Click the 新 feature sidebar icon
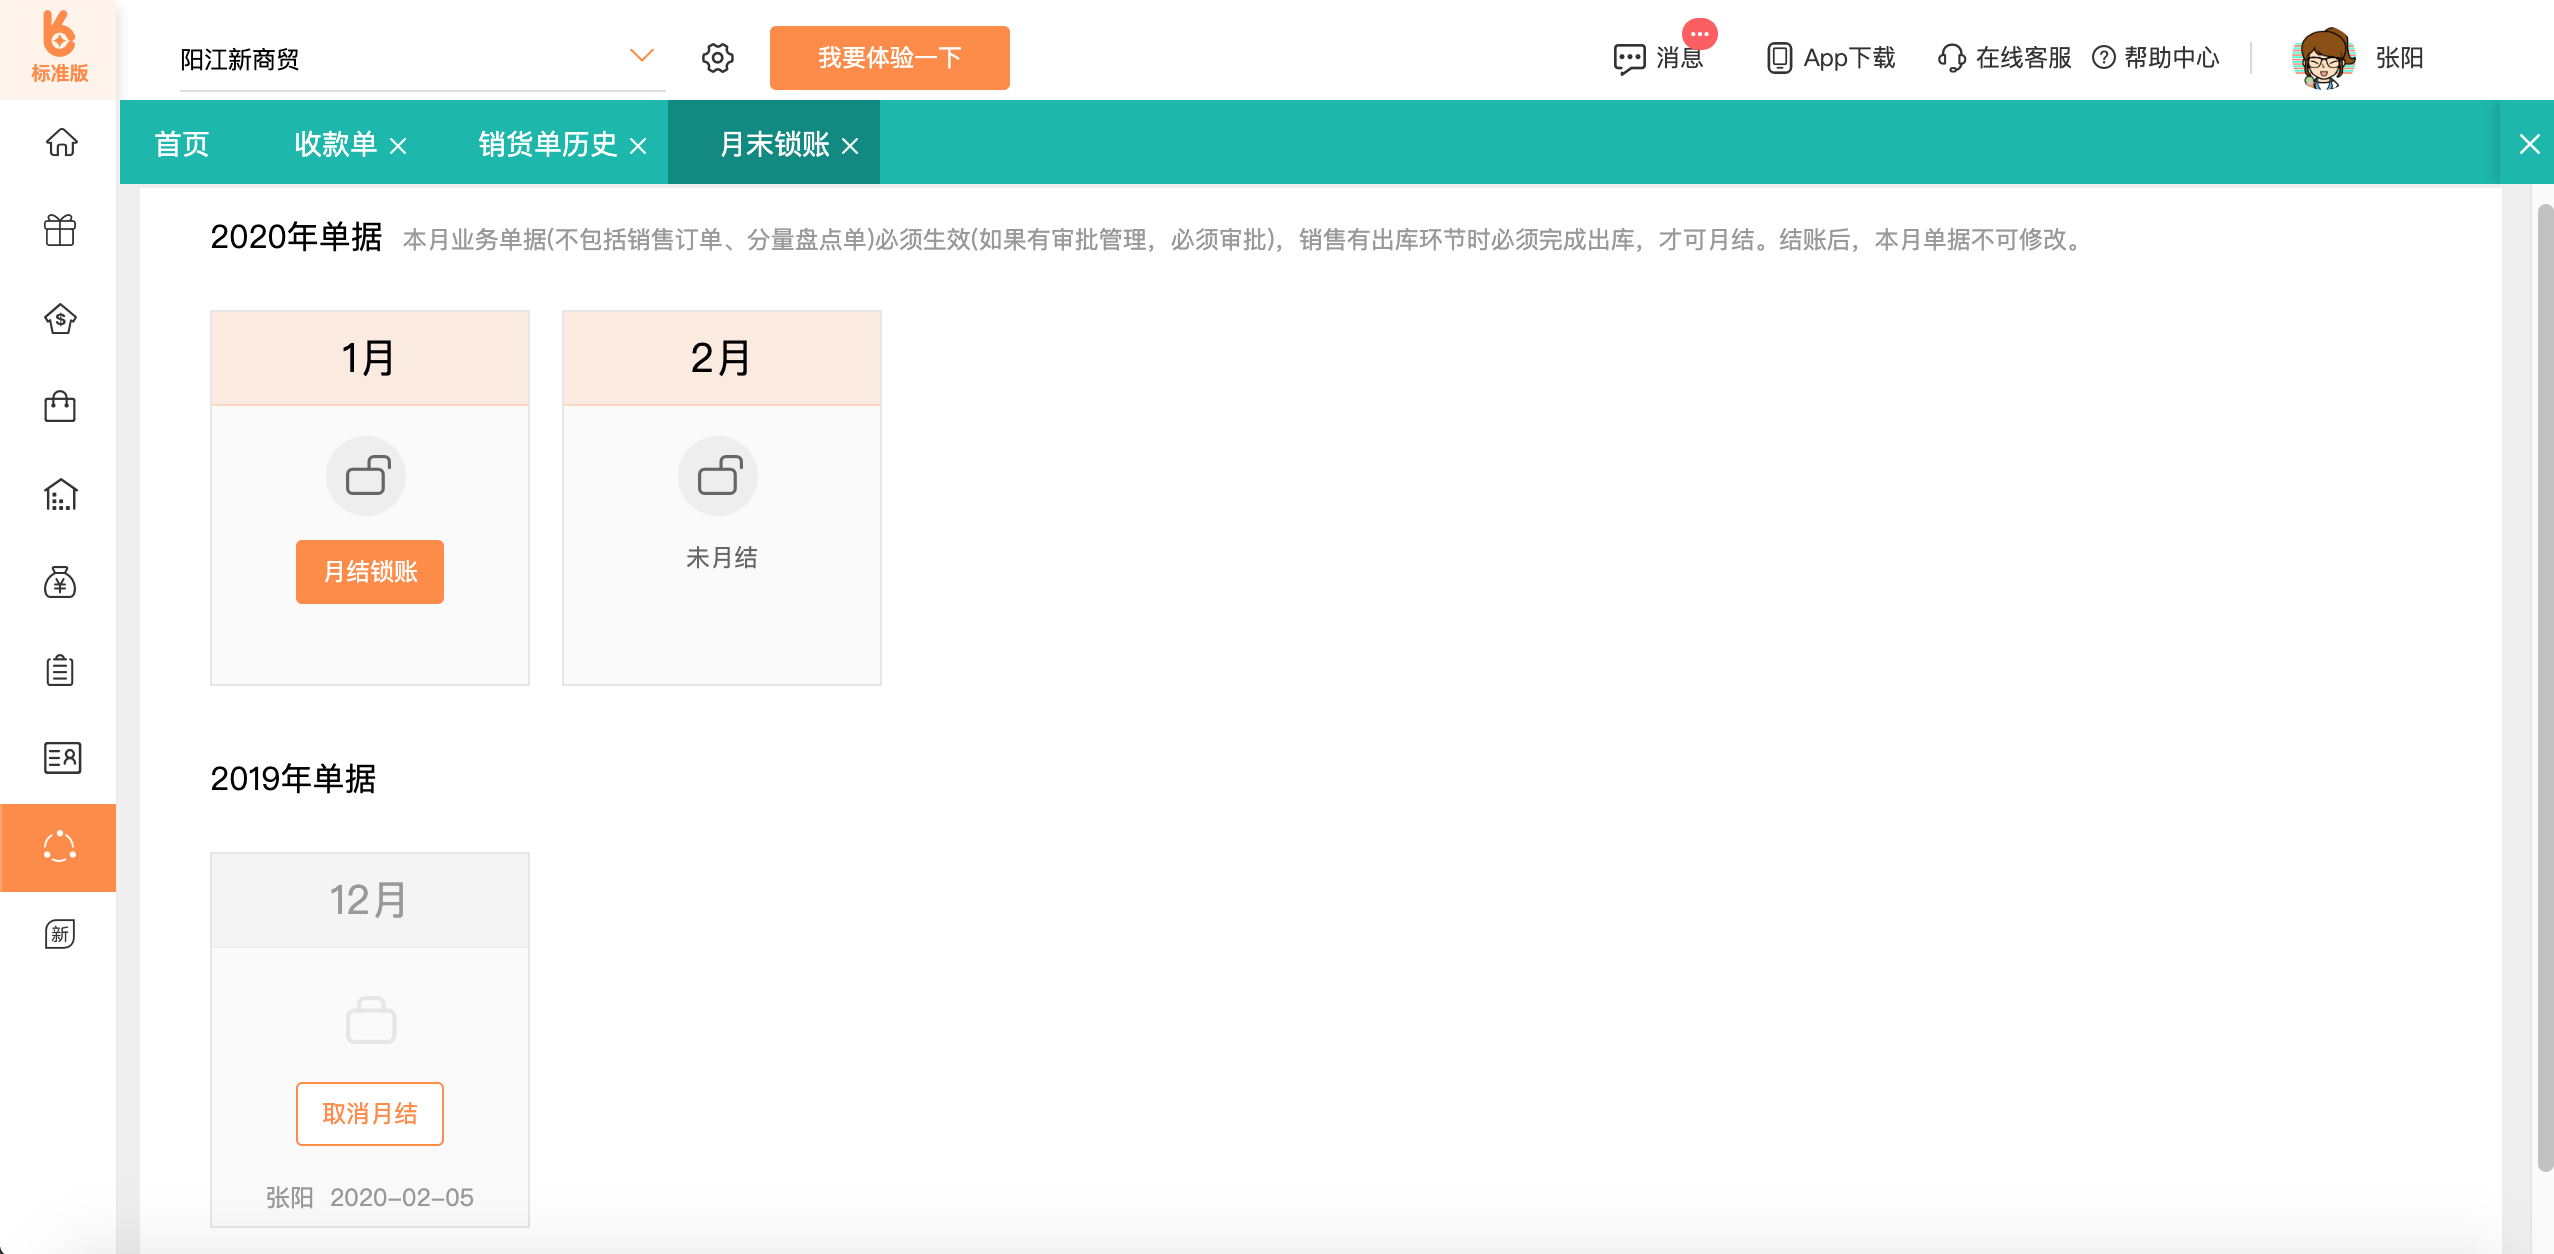The image size is (2554, 1254). [x=59, y=935]
